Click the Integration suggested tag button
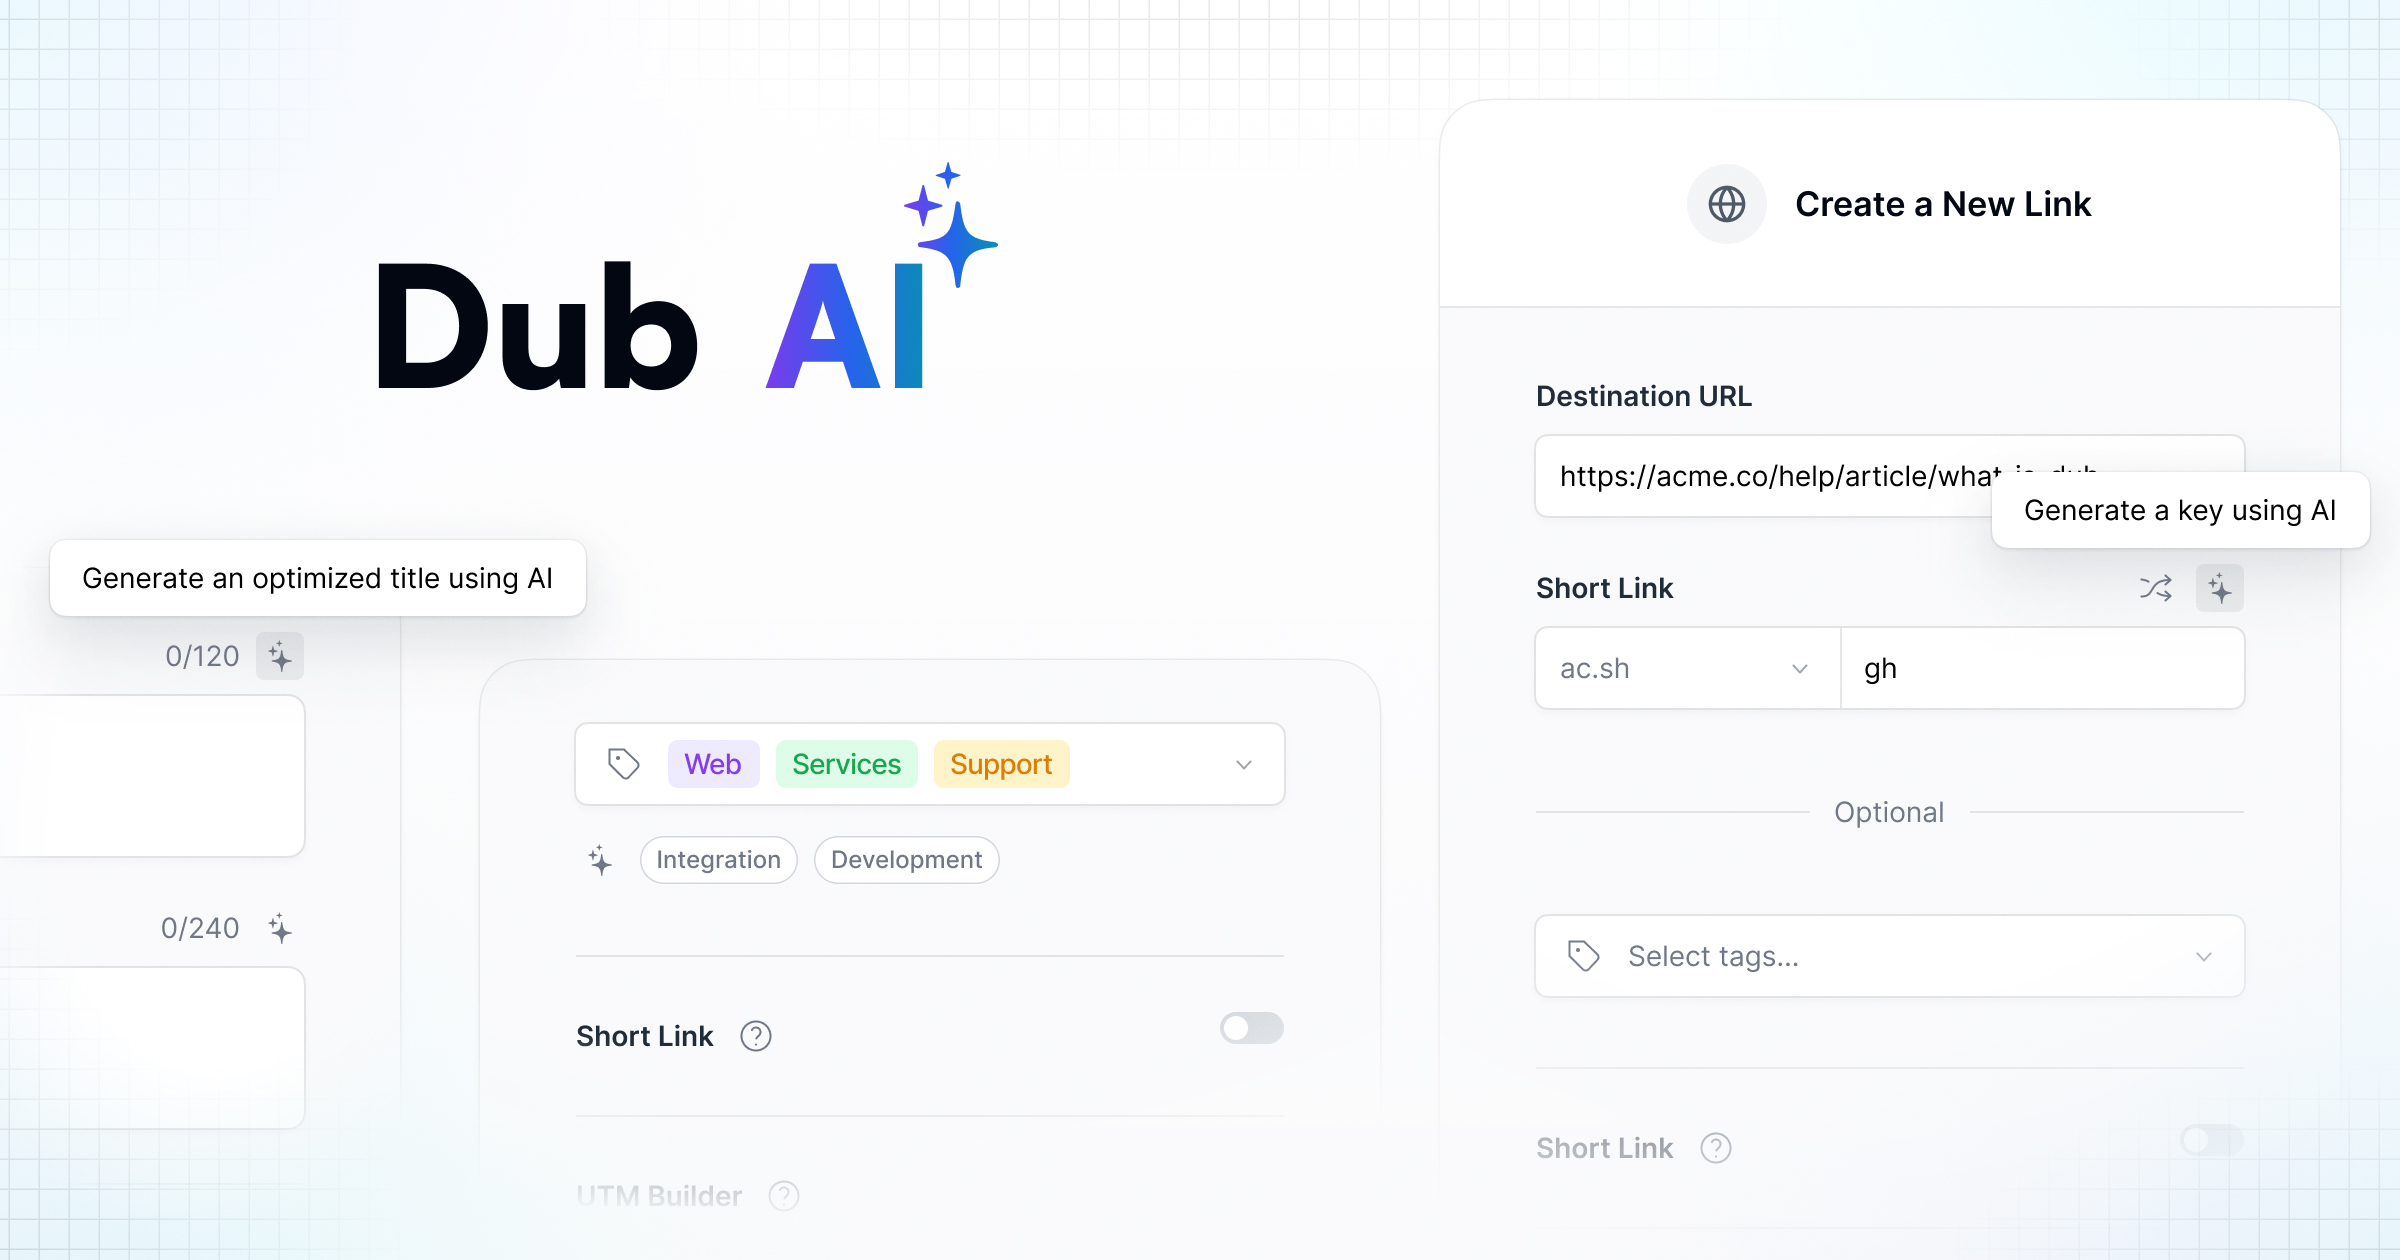Viewport: 2400px width, 1260px height. [x=716, y=860]
